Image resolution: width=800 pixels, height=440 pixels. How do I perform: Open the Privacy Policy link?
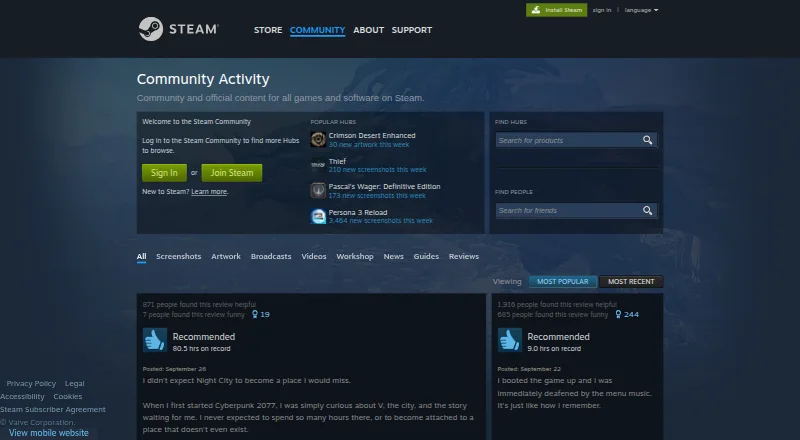pos(31,383)
